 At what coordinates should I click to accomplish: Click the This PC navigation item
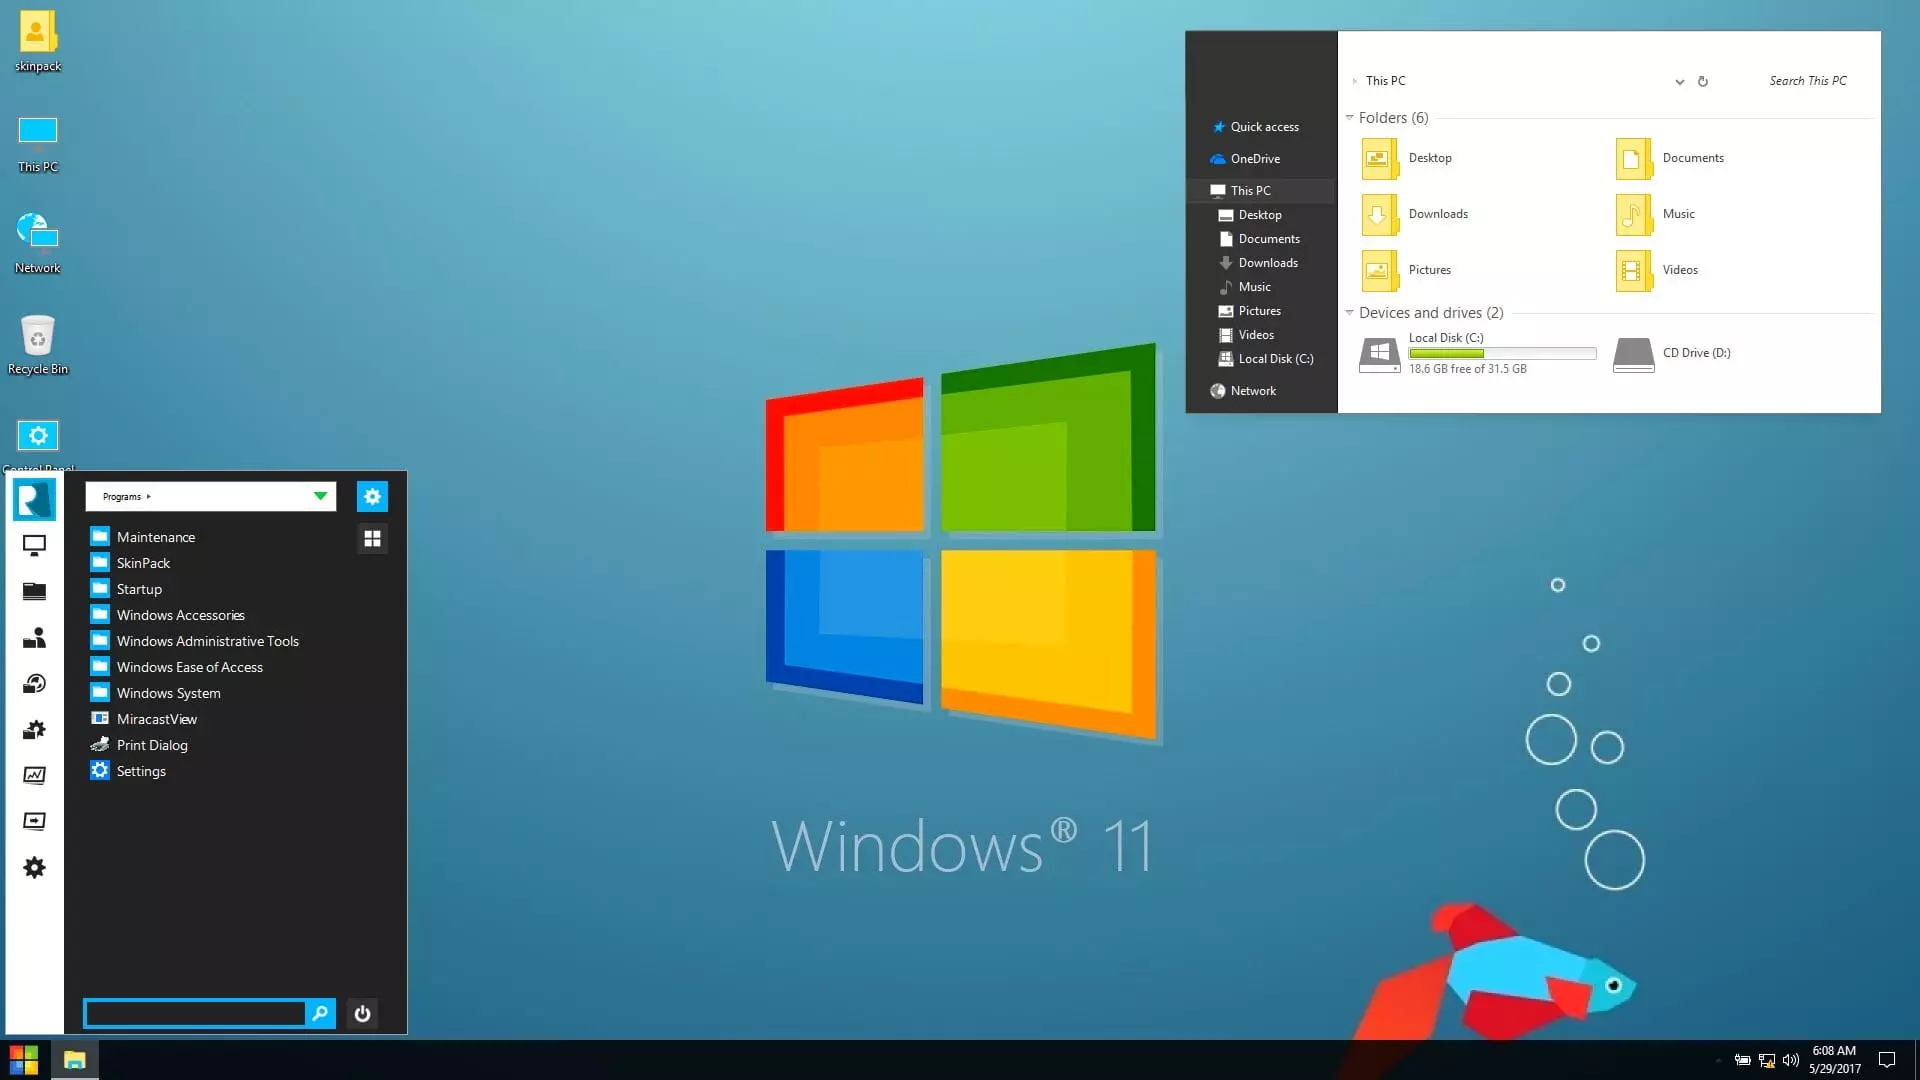pyautogui.click(x=1250, y=190)
